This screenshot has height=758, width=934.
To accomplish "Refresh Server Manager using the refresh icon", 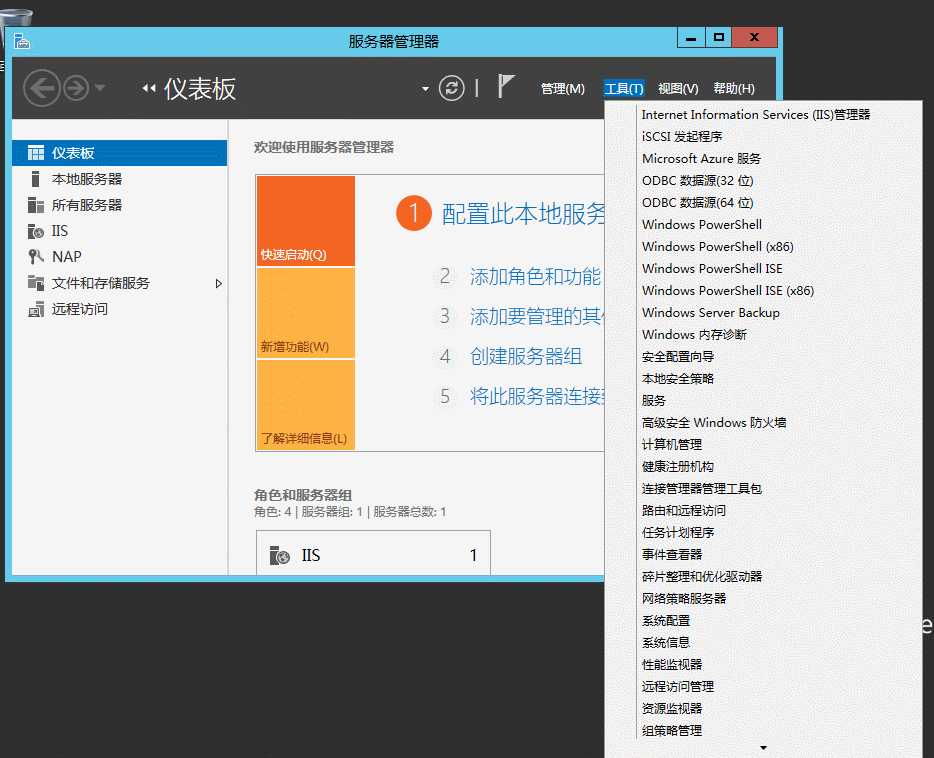I will (450, 88).
